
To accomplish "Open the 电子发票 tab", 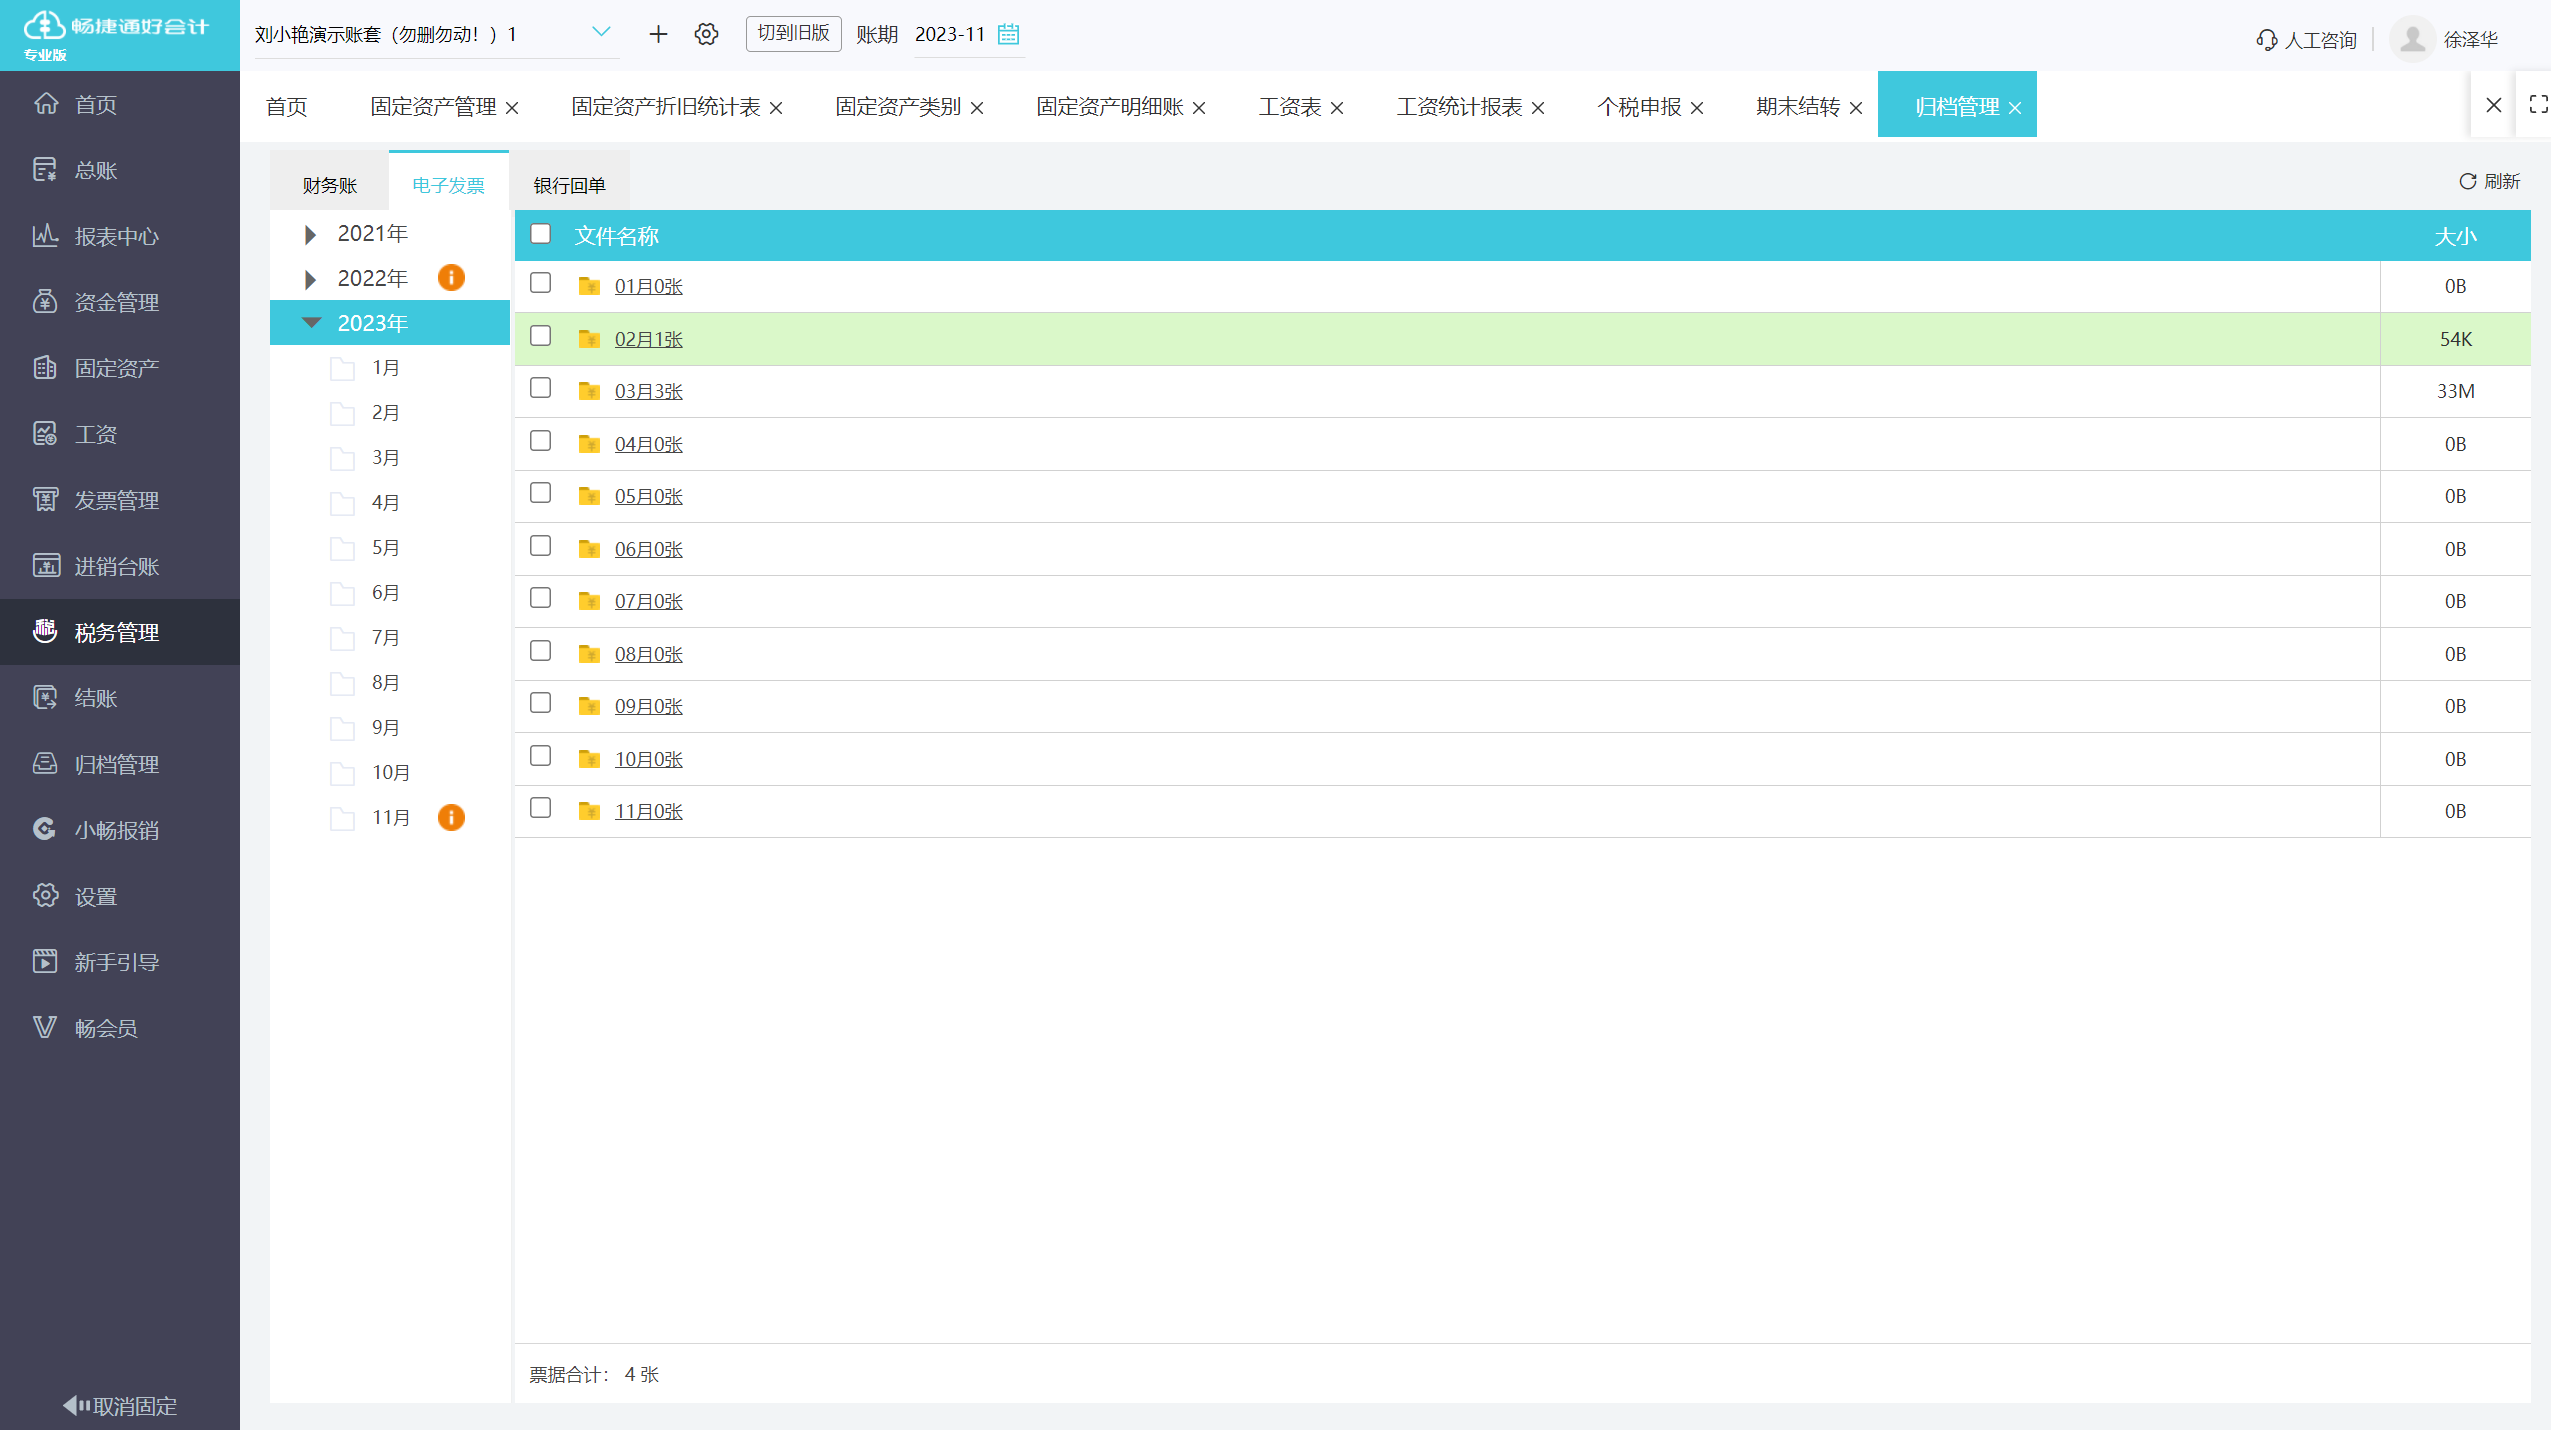I will click(447, 184).
